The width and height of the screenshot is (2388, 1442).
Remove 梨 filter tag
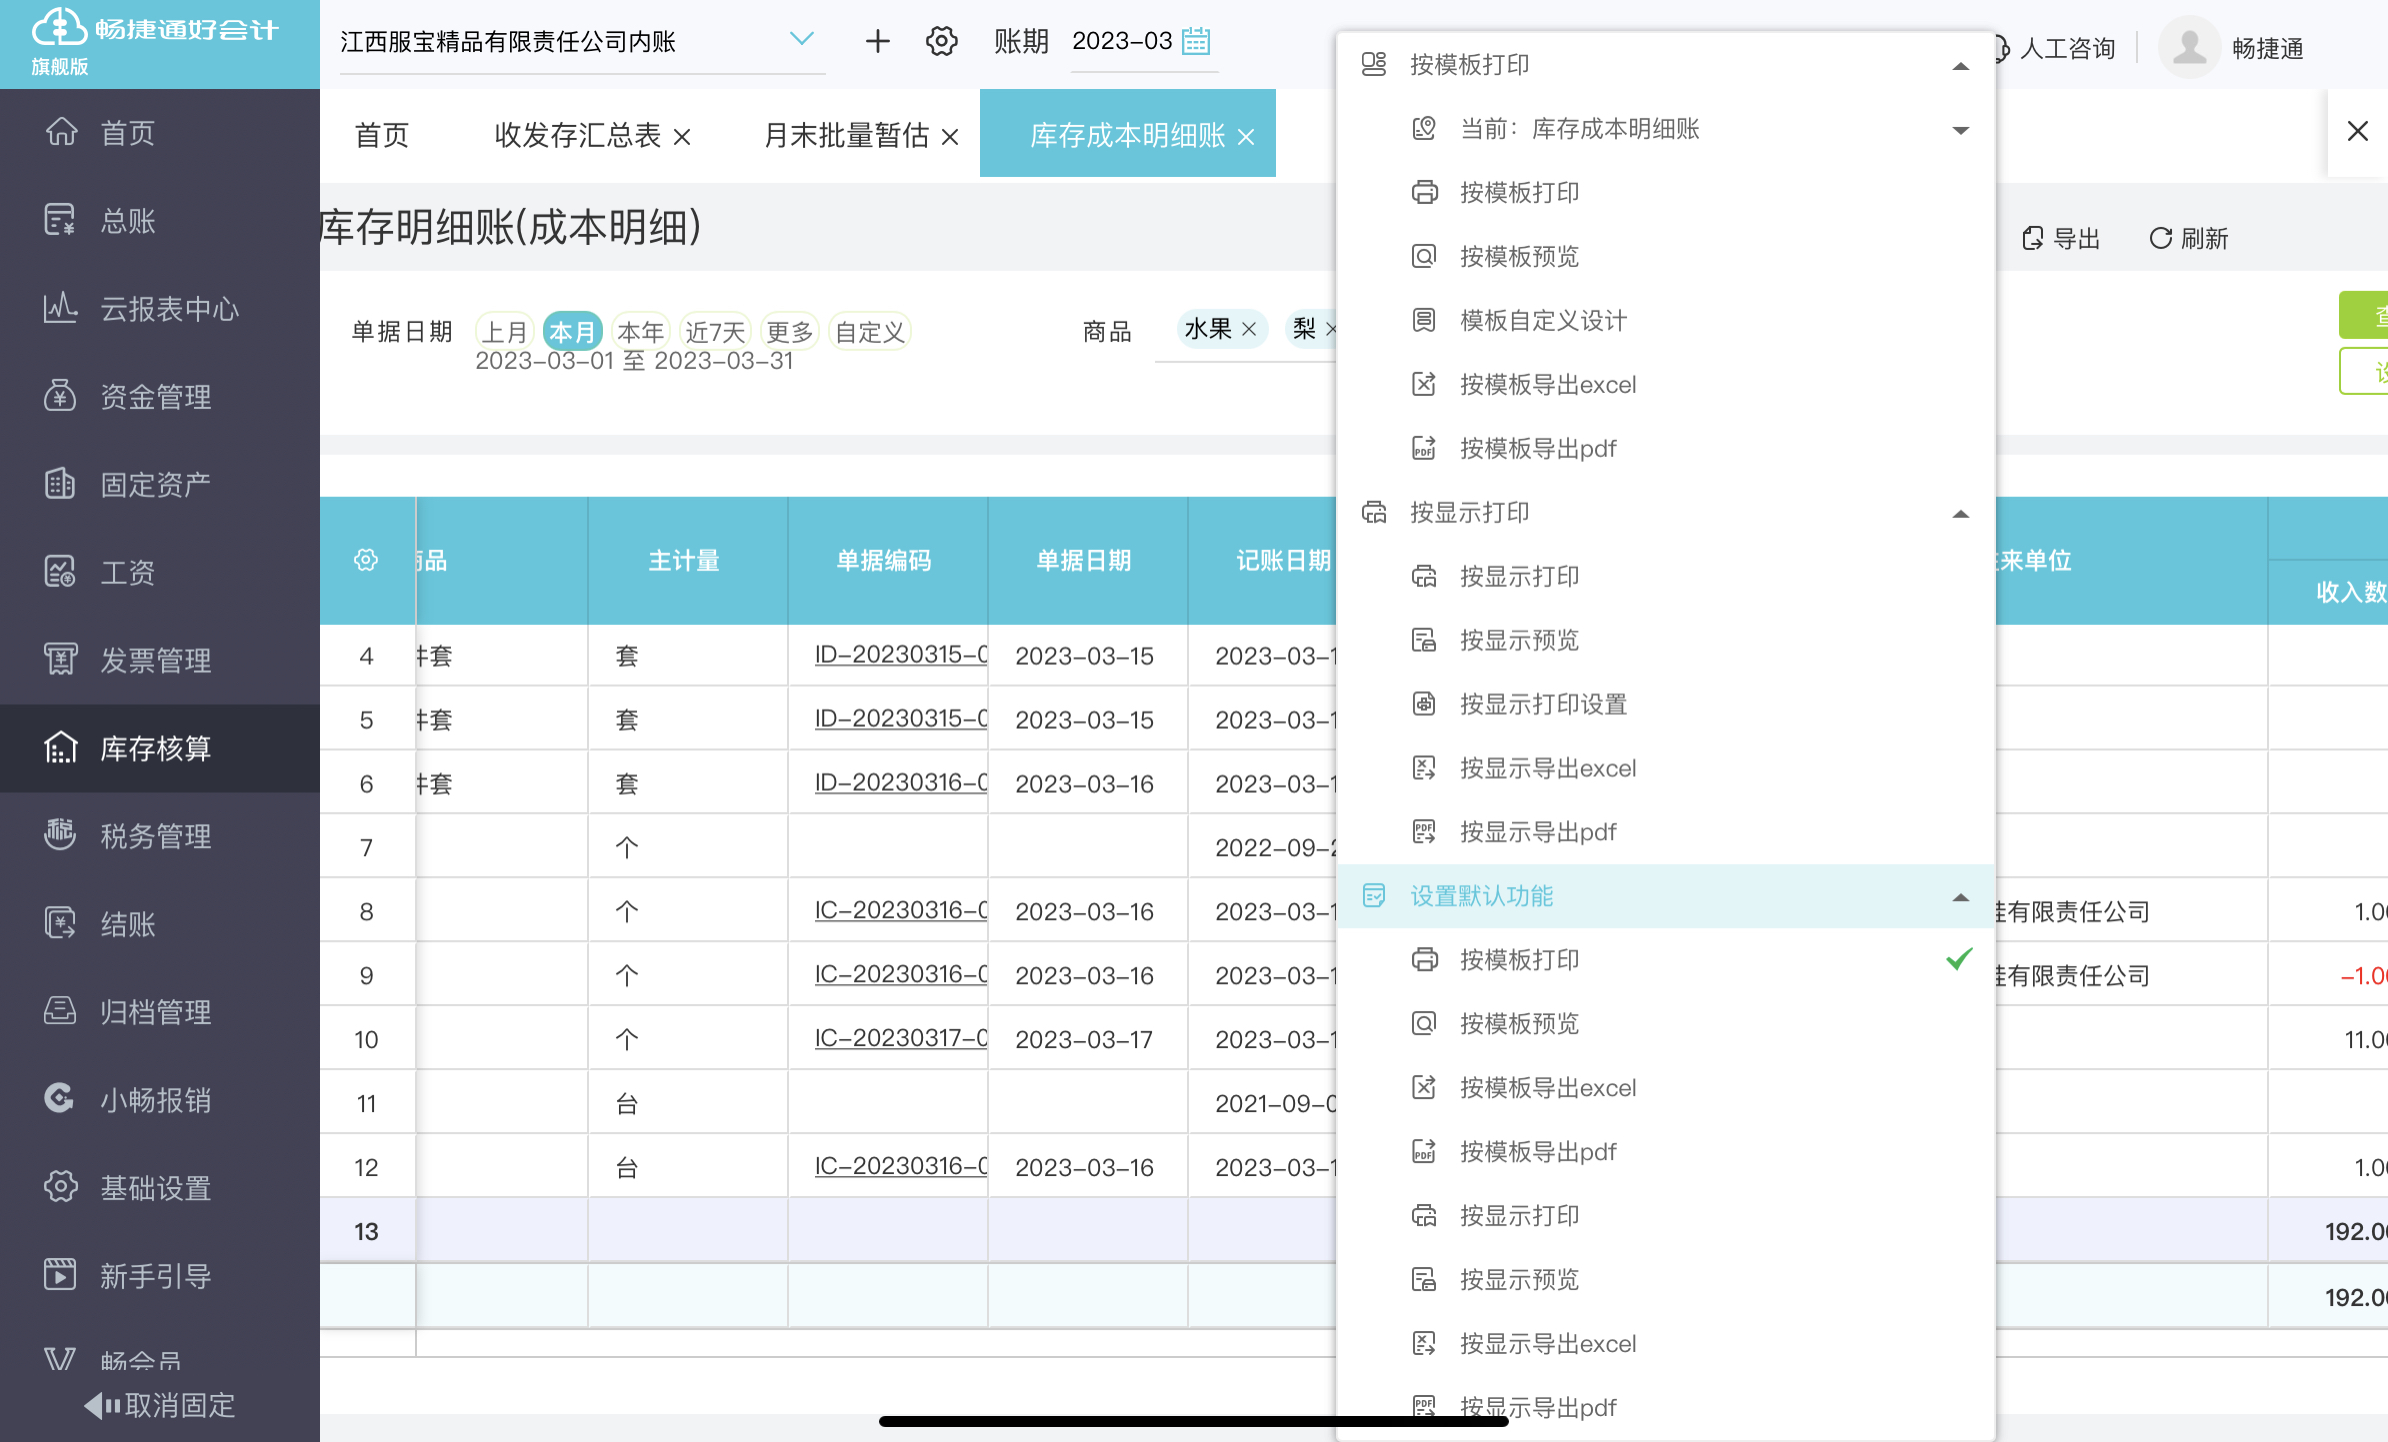1341,331
